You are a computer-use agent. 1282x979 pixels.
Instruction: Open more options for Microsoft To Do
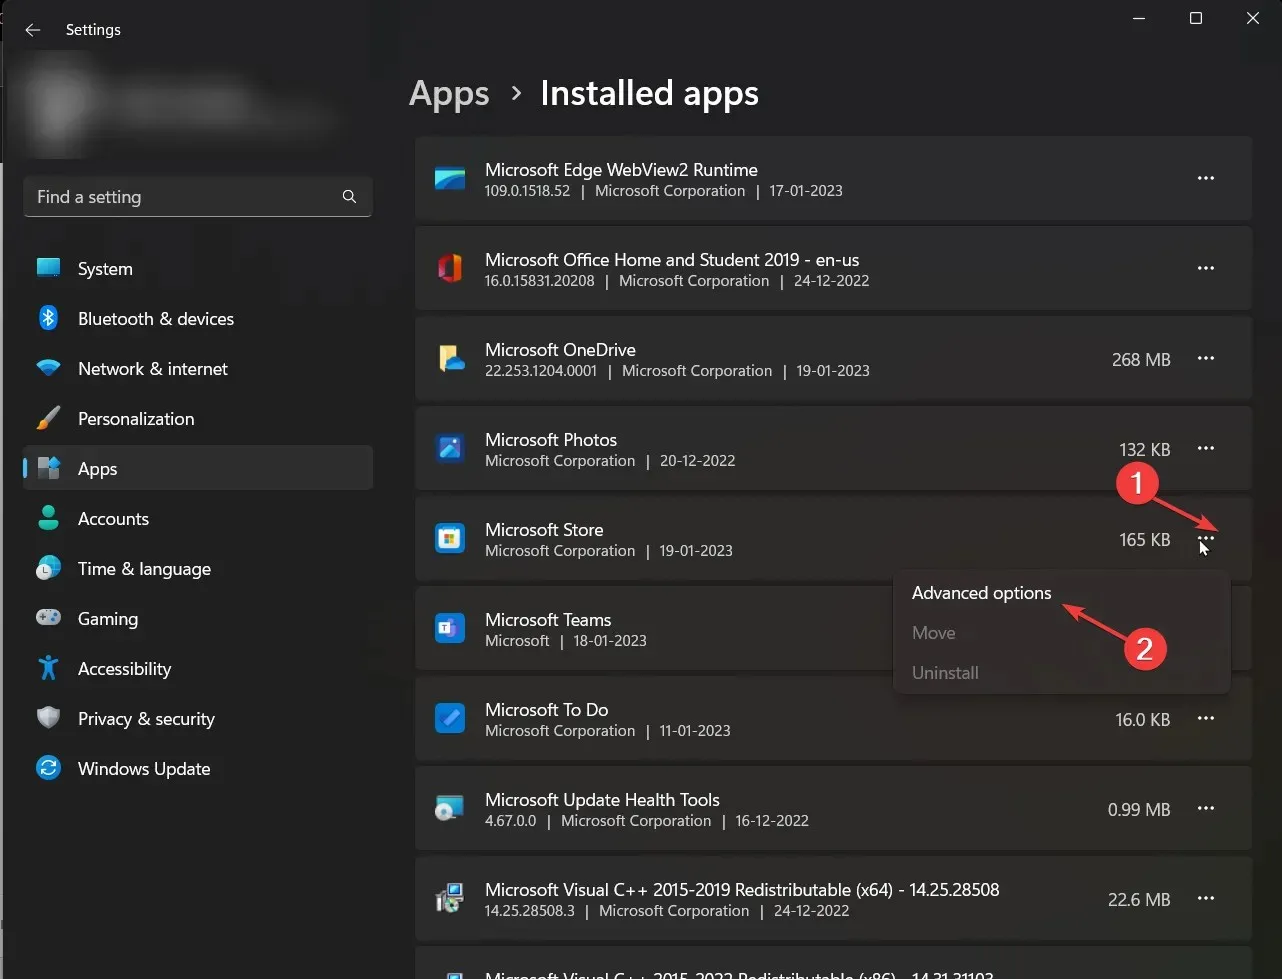click(x=1206, y=718)
